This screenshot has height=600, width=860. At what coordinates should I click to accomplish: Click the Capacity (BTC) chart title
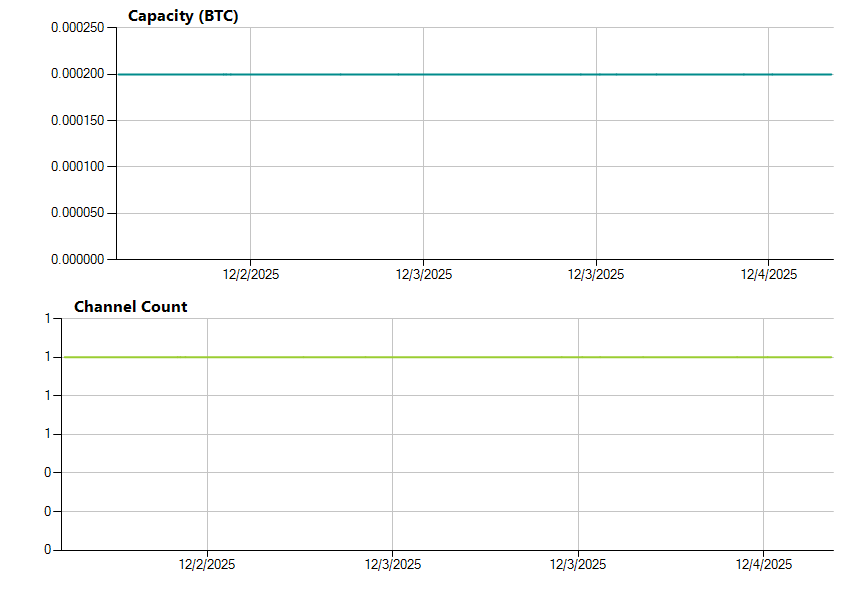pos(183,16)
